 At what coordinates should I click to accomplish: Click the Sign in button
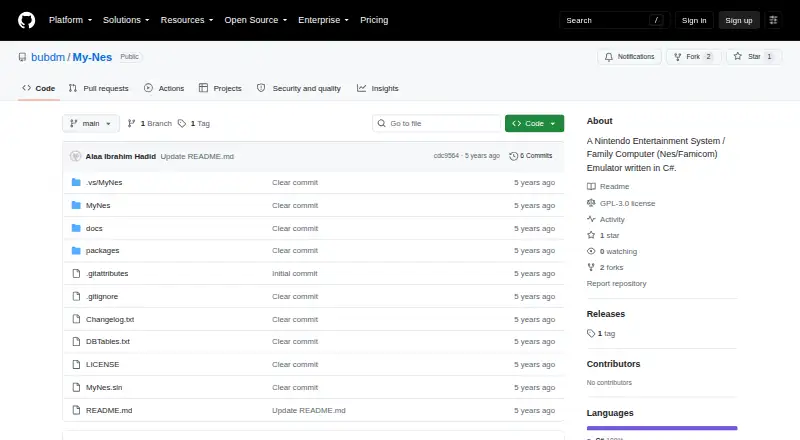tap(694, 20)
